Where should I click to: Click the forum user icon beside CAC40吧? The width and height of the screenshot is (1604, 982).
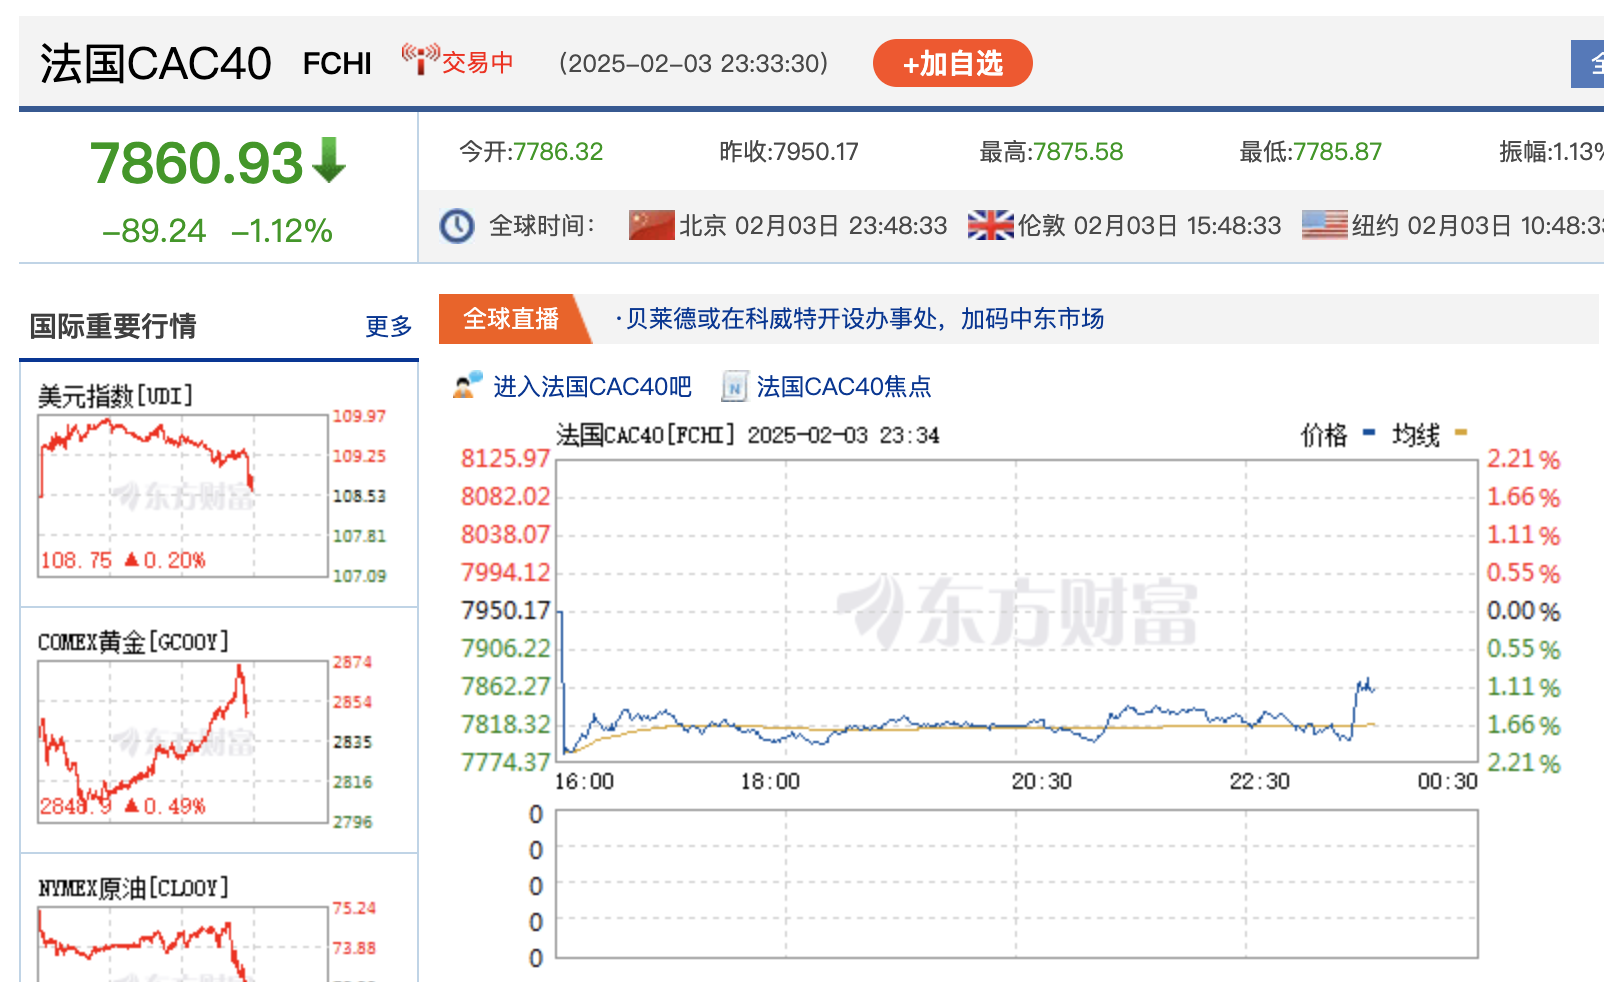tap(467, 386)
